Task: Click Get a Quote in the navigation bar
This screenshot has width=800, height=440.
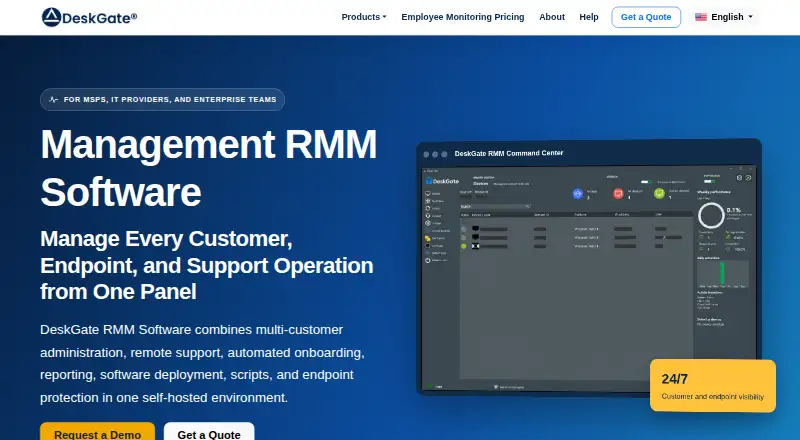Action: click(646, 17)
